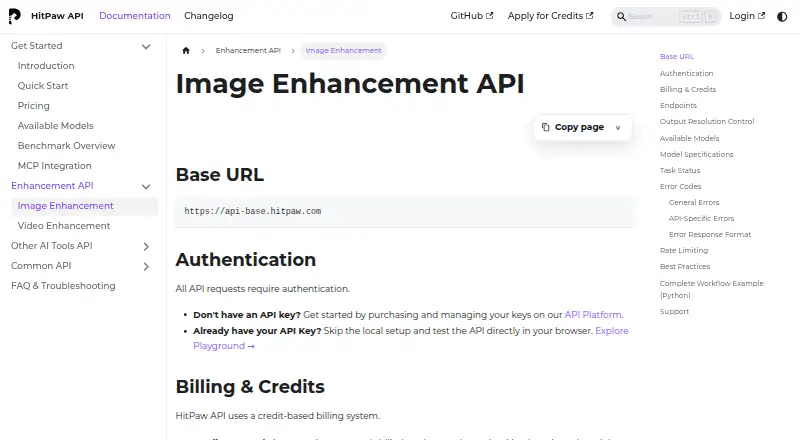
Task: Jump to General Errors subsection
Action: [x=694, y=203]
